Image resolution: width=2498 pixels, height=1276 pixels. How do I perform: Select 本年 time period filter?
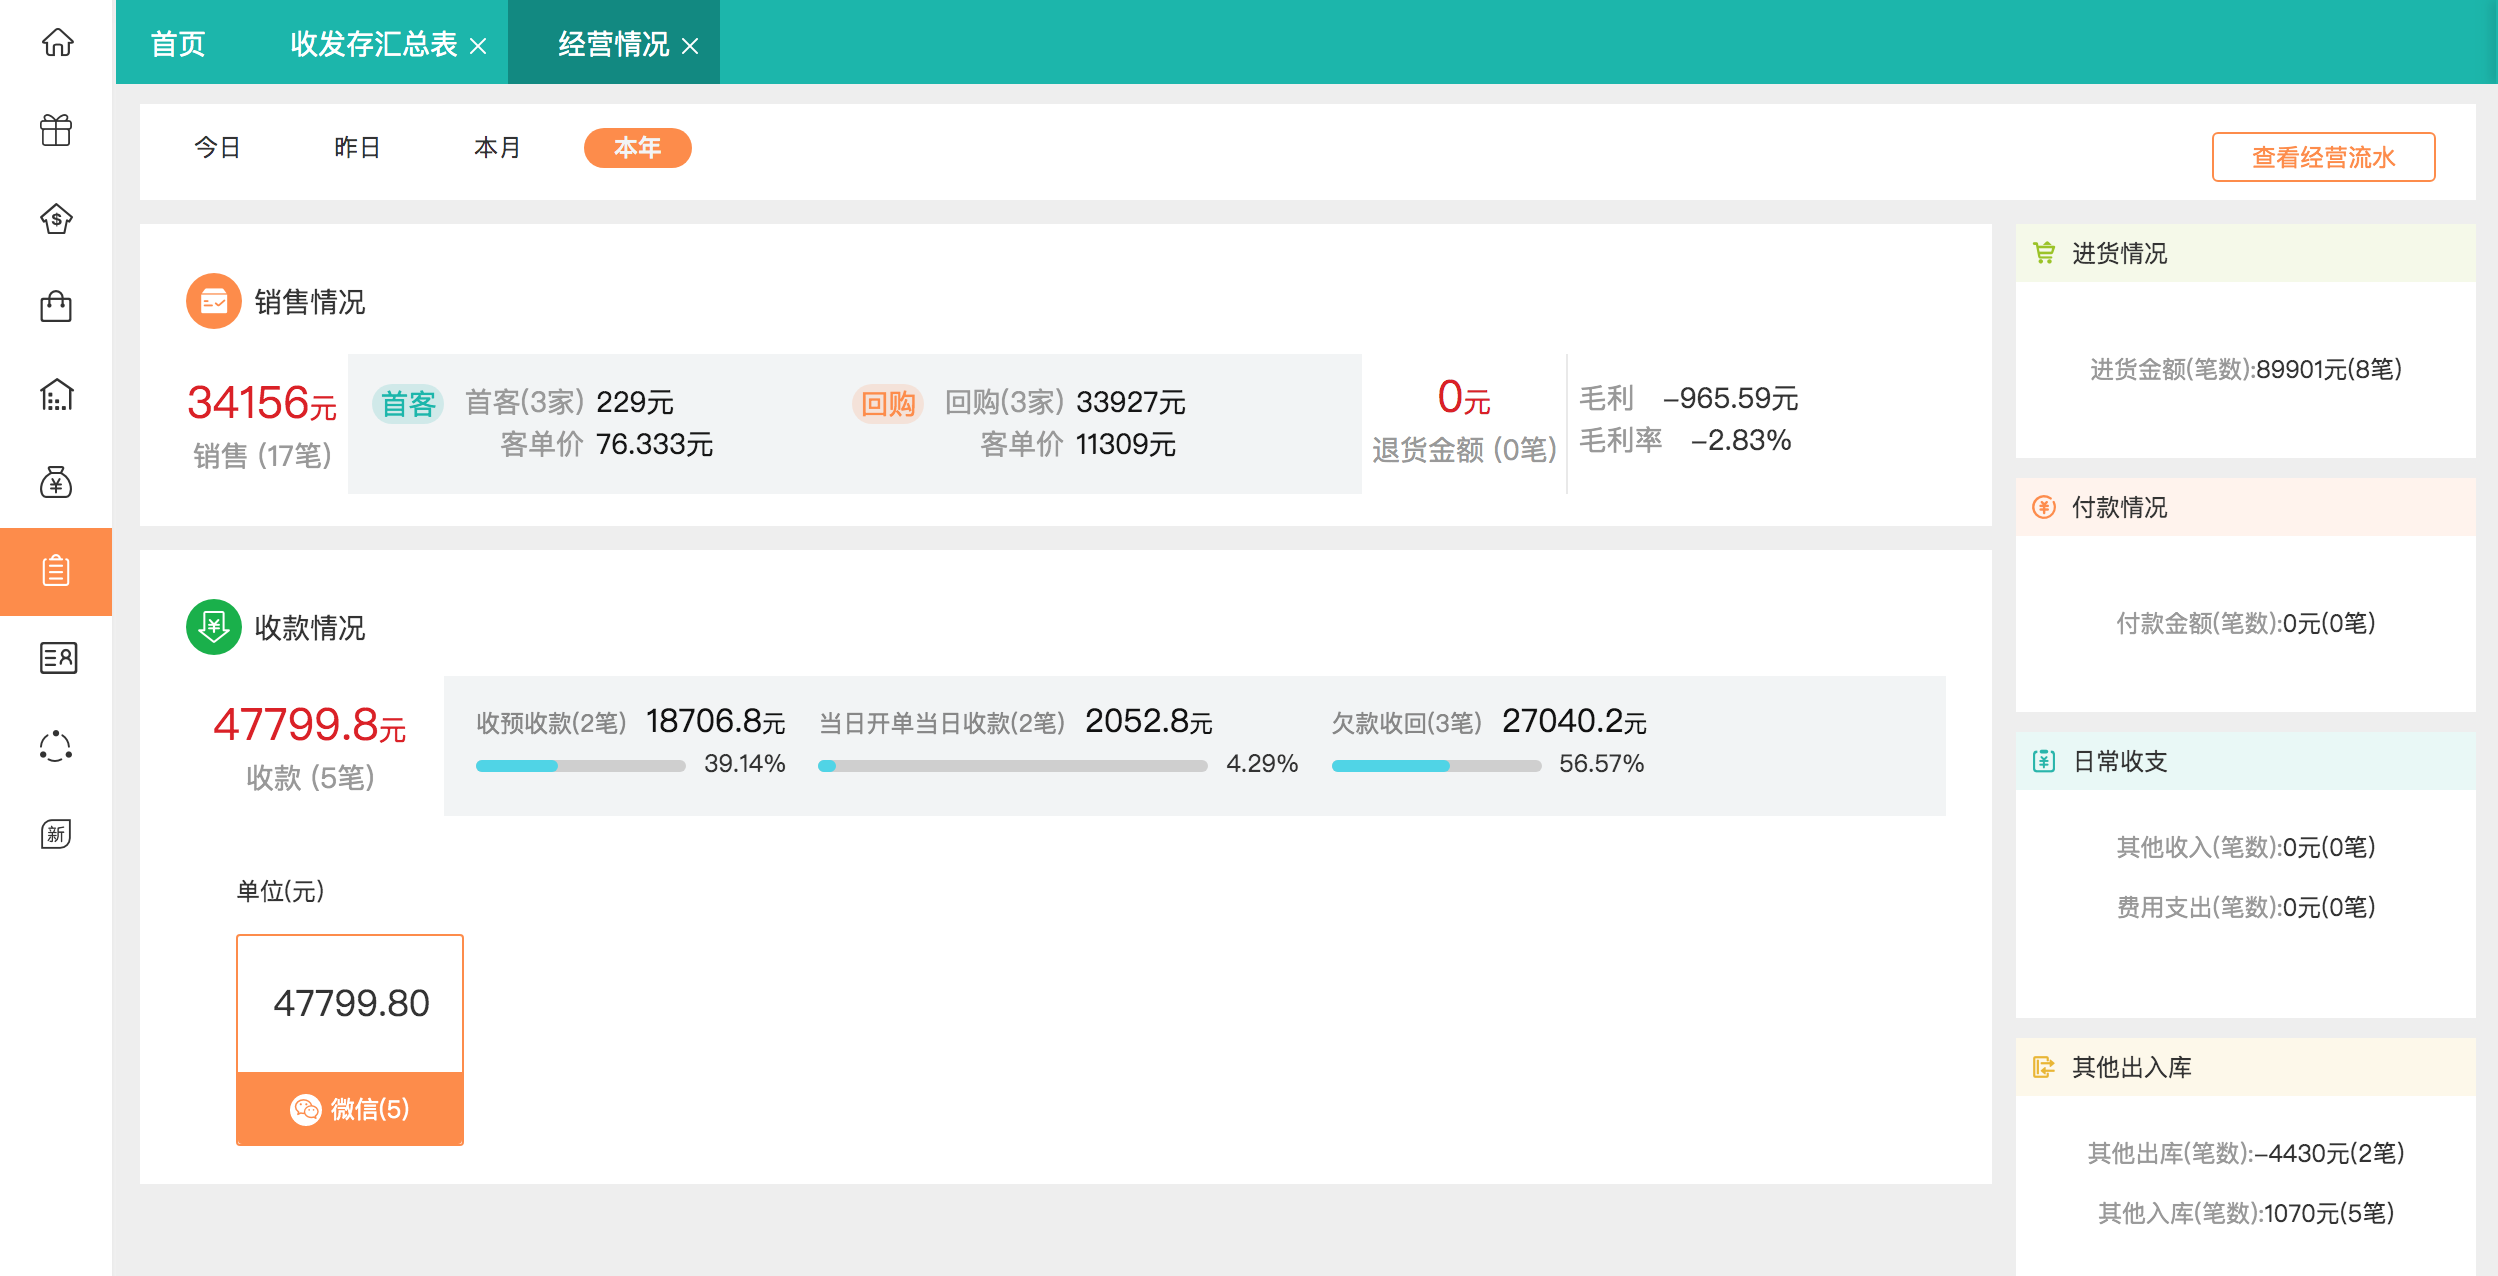(x=636, y=150)
